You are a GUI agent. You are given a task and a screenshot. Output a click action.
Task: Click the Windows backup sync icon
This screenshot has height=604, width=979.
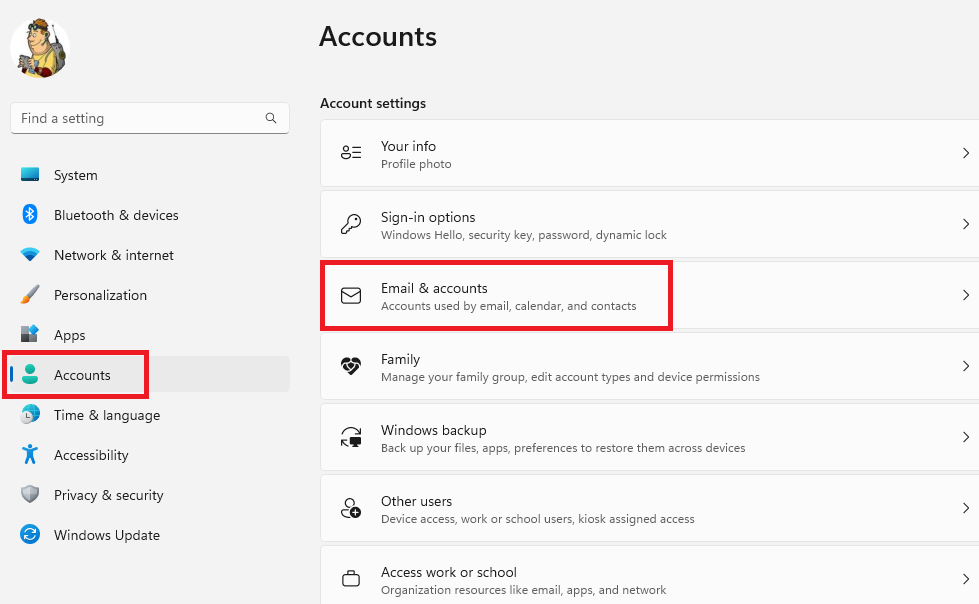[x=351, y=437]
